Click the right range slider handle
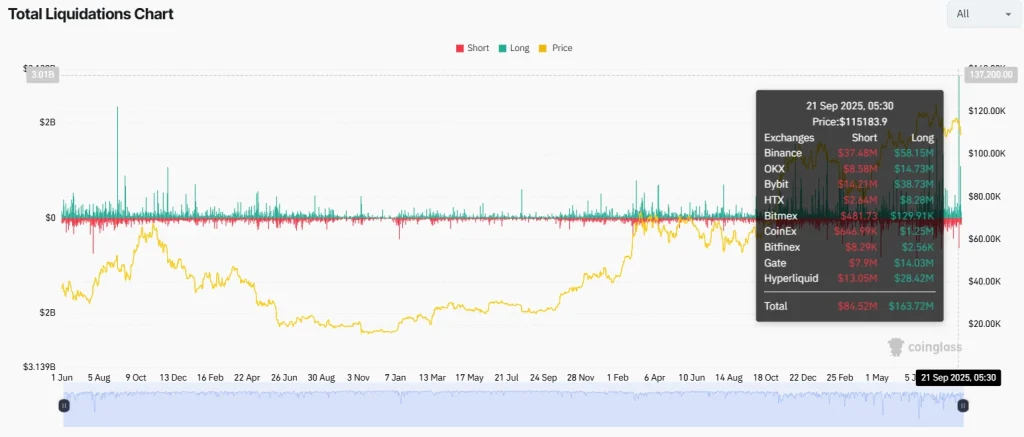The image size is (1024, 437). pos(963,406)
